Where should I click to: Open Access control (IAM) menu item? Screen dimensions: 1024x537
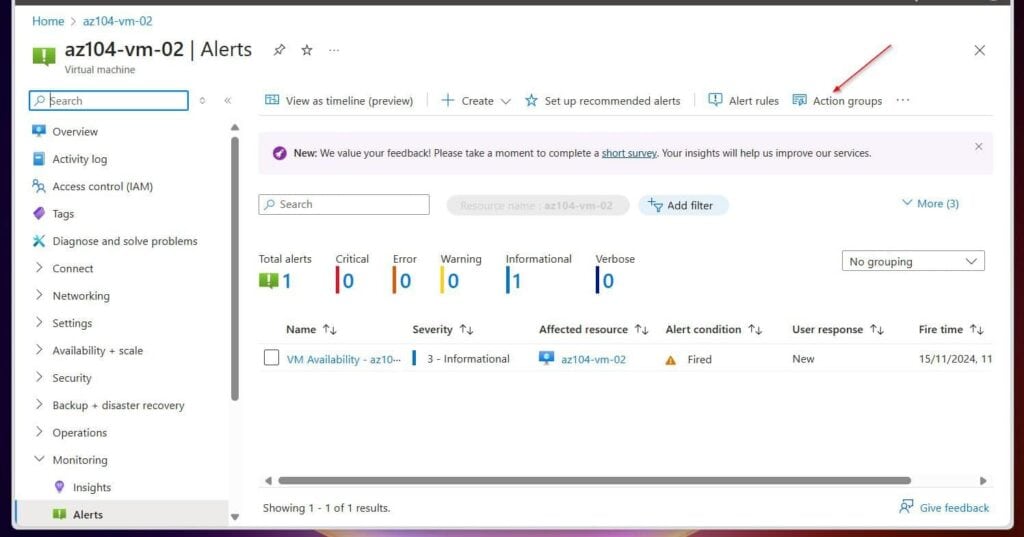coord(103,186)
